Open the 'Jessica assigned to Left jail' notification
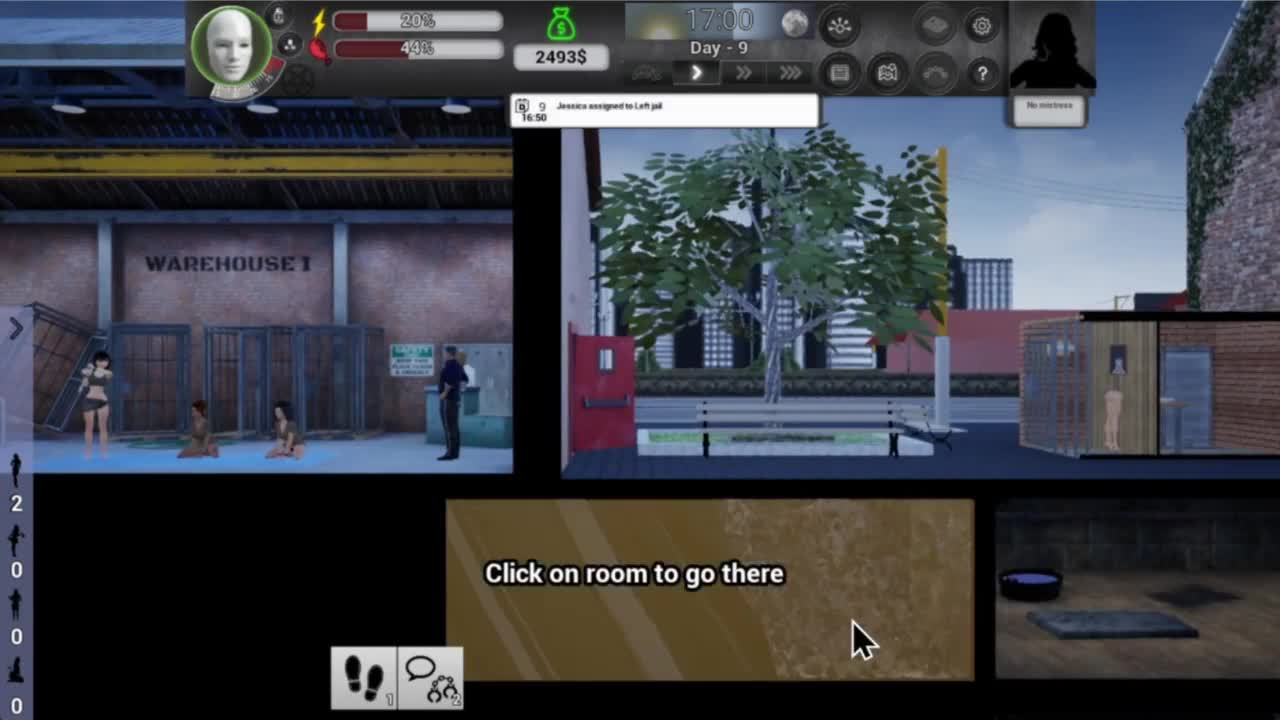This screenshot has width=1280, height=720. tap(664, 110)
